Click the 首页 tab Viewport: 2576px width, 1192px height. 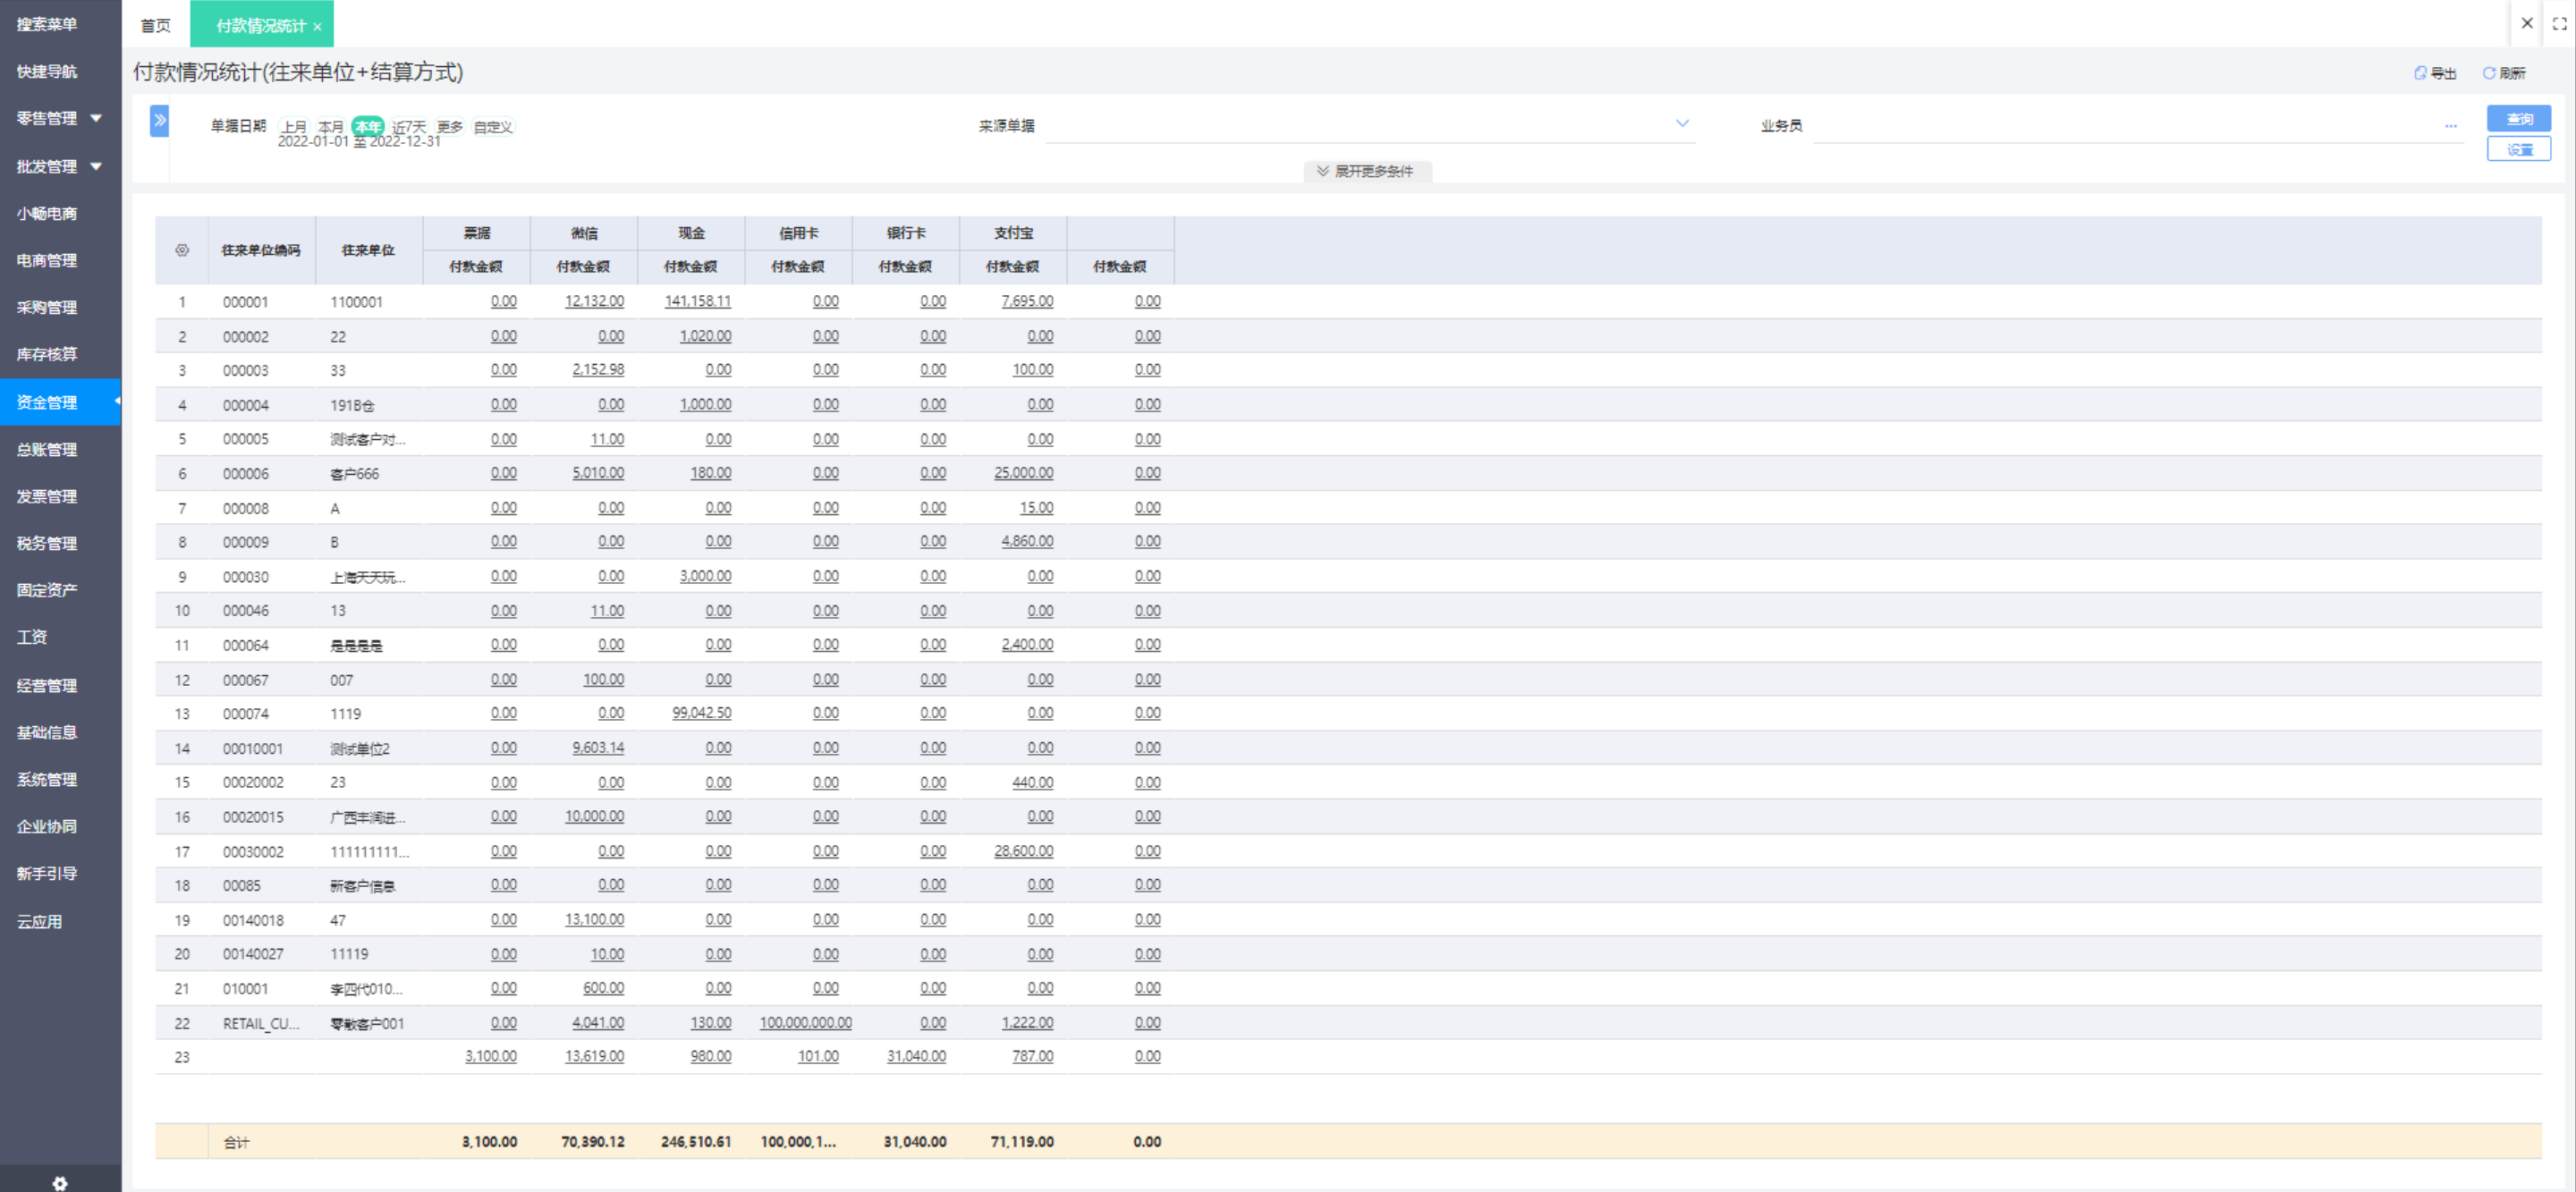(x=159, y=25)
